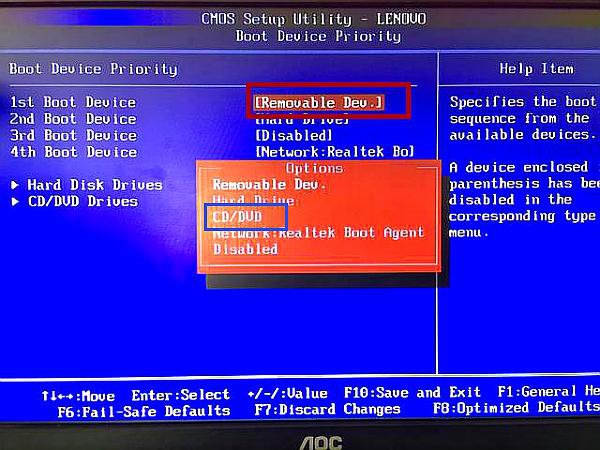Image resolution: width=600 pixels, height=450 pixels.
Task: Click F8:Optimized Defaults in footer
Action: (x=515, y=410)
